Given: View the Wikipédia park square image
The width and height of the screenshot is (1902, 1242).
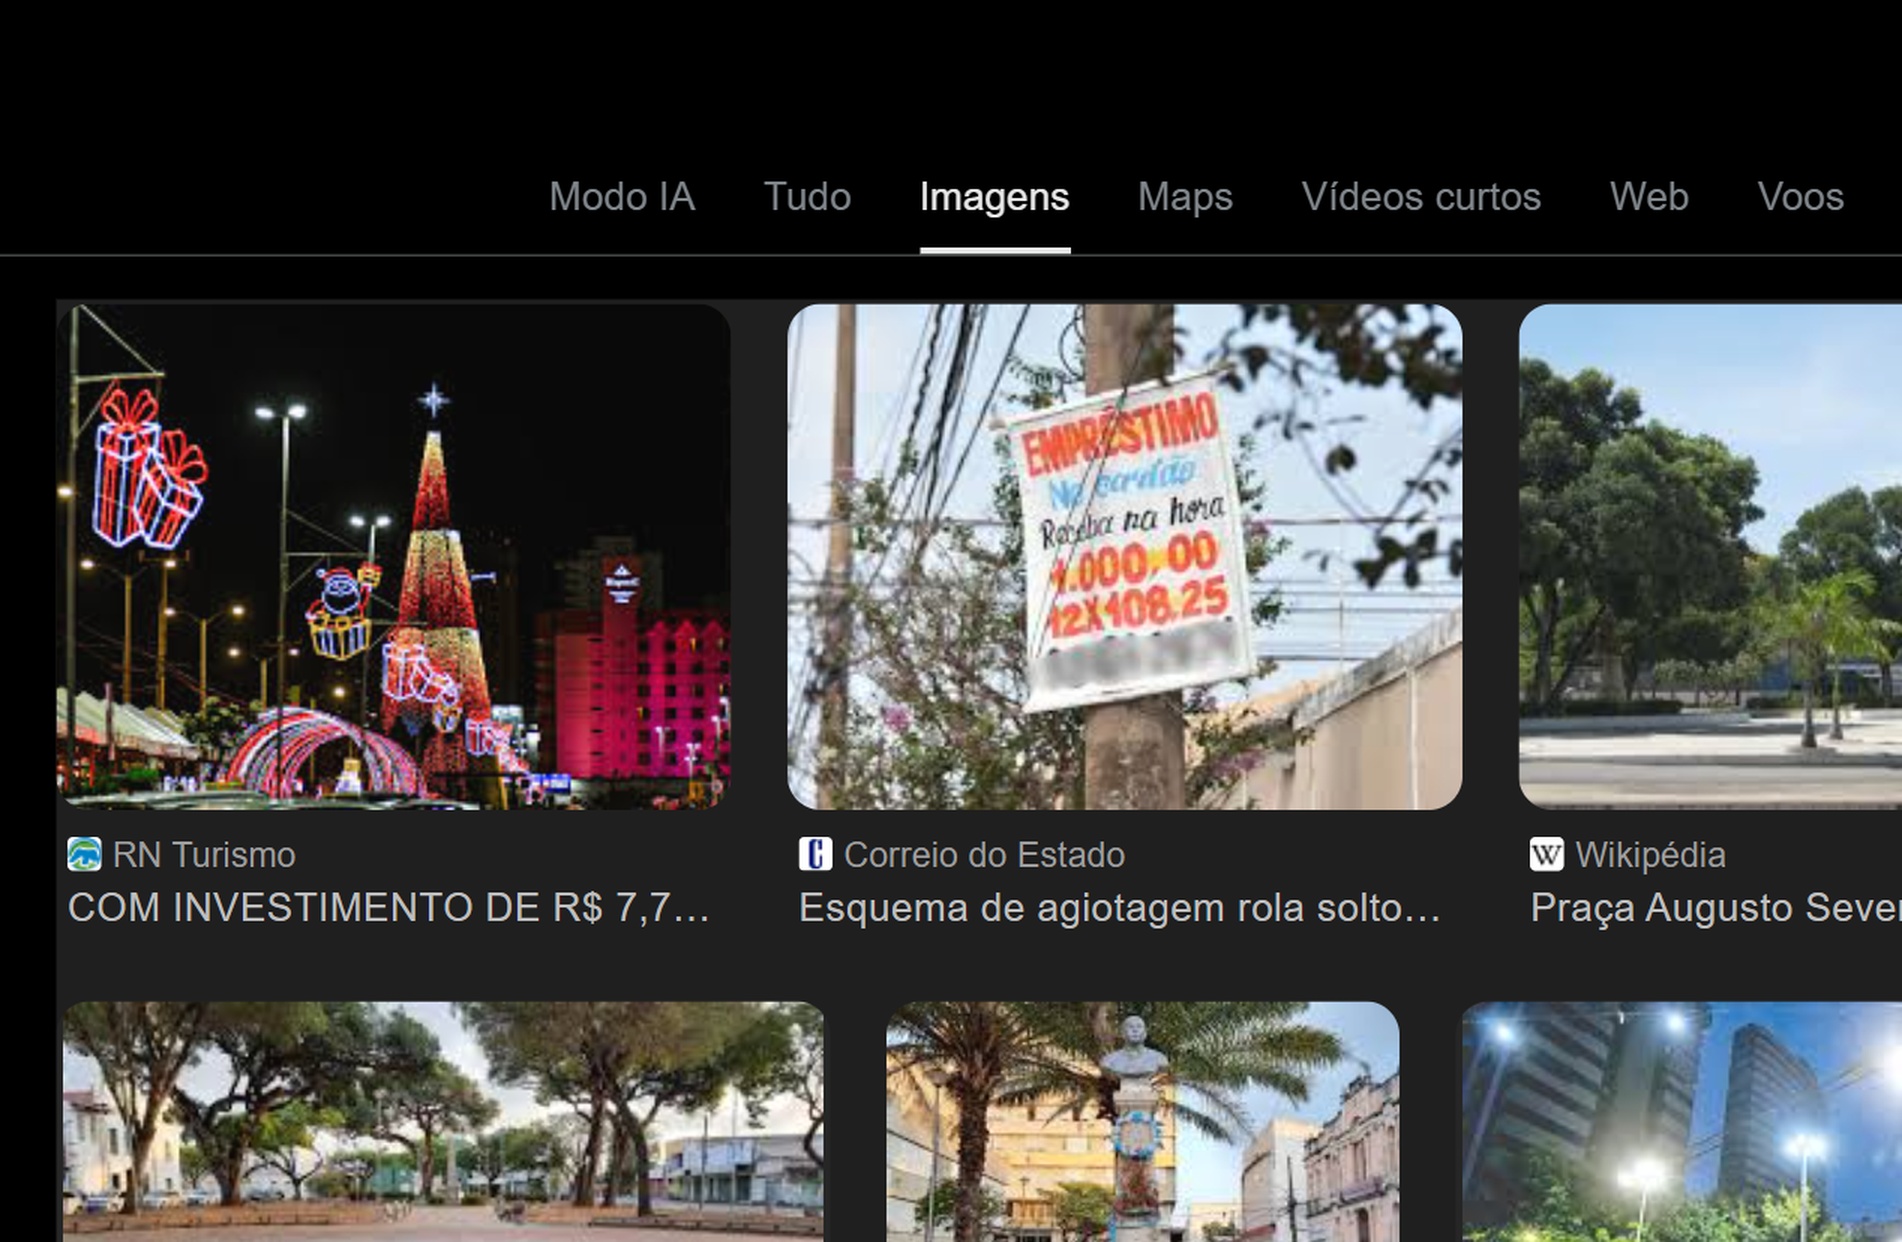Looking at the screenshot, I should click(1710, 556).
